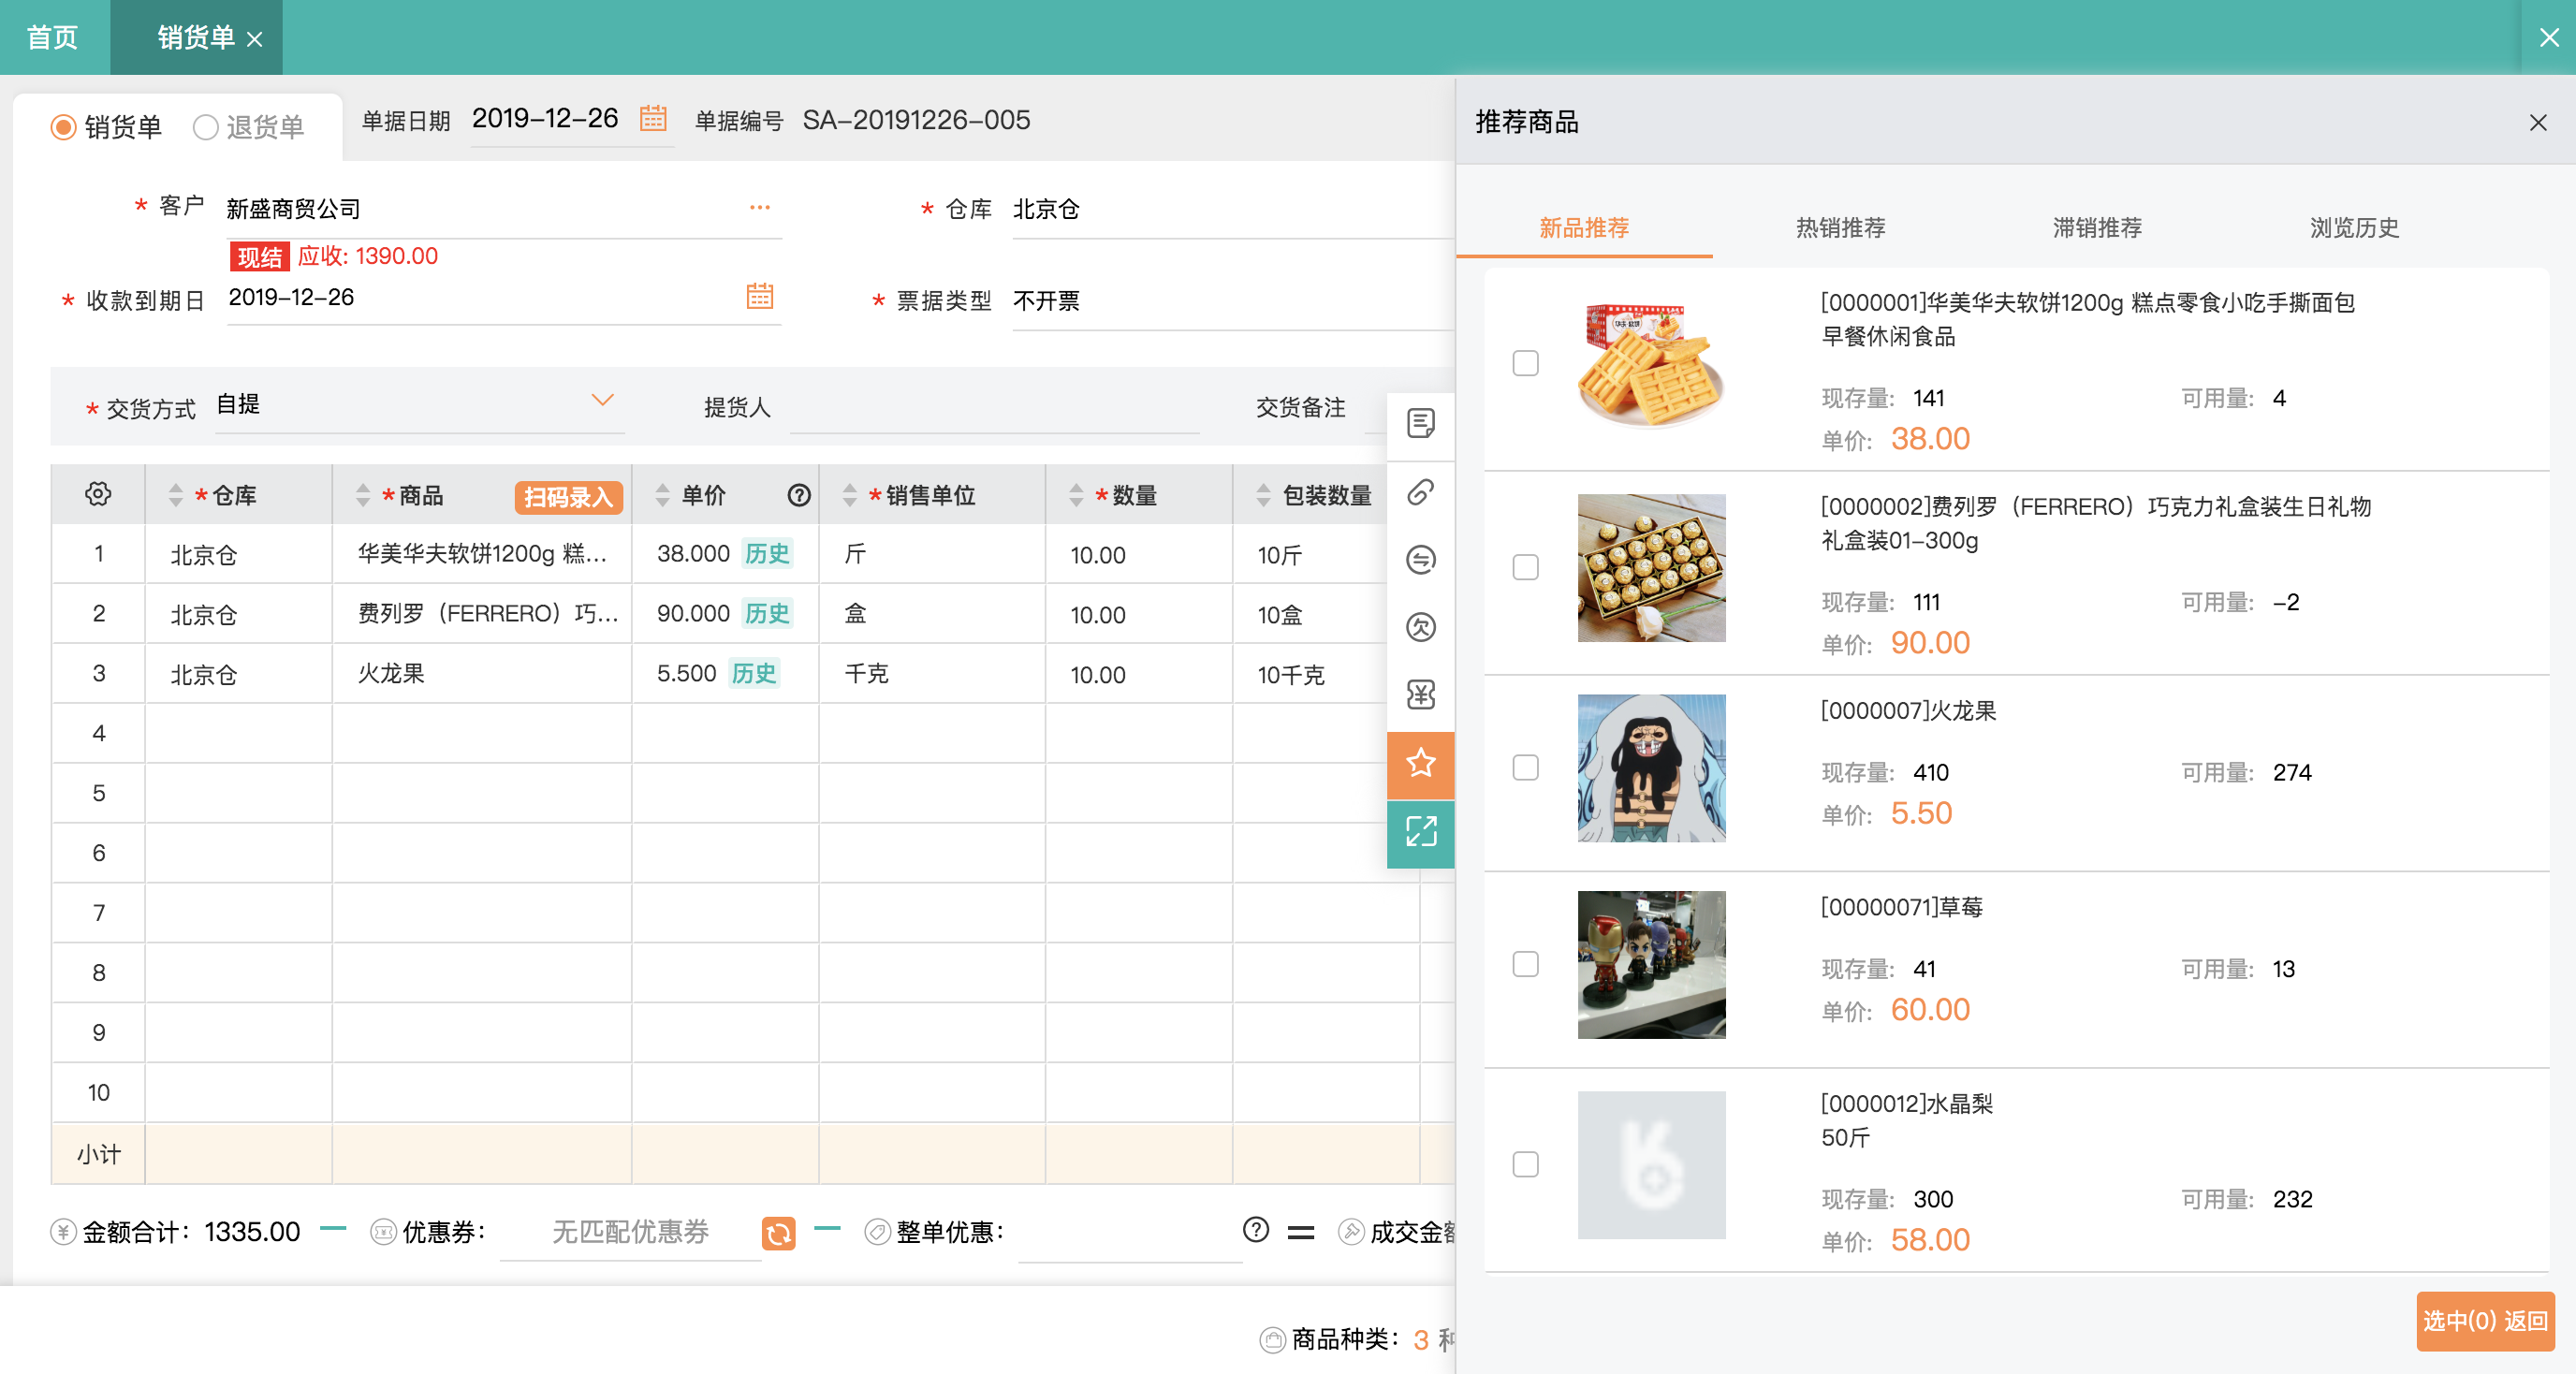
Task: Click the favorites star icon on sidebar
Action: point(1423,763)
